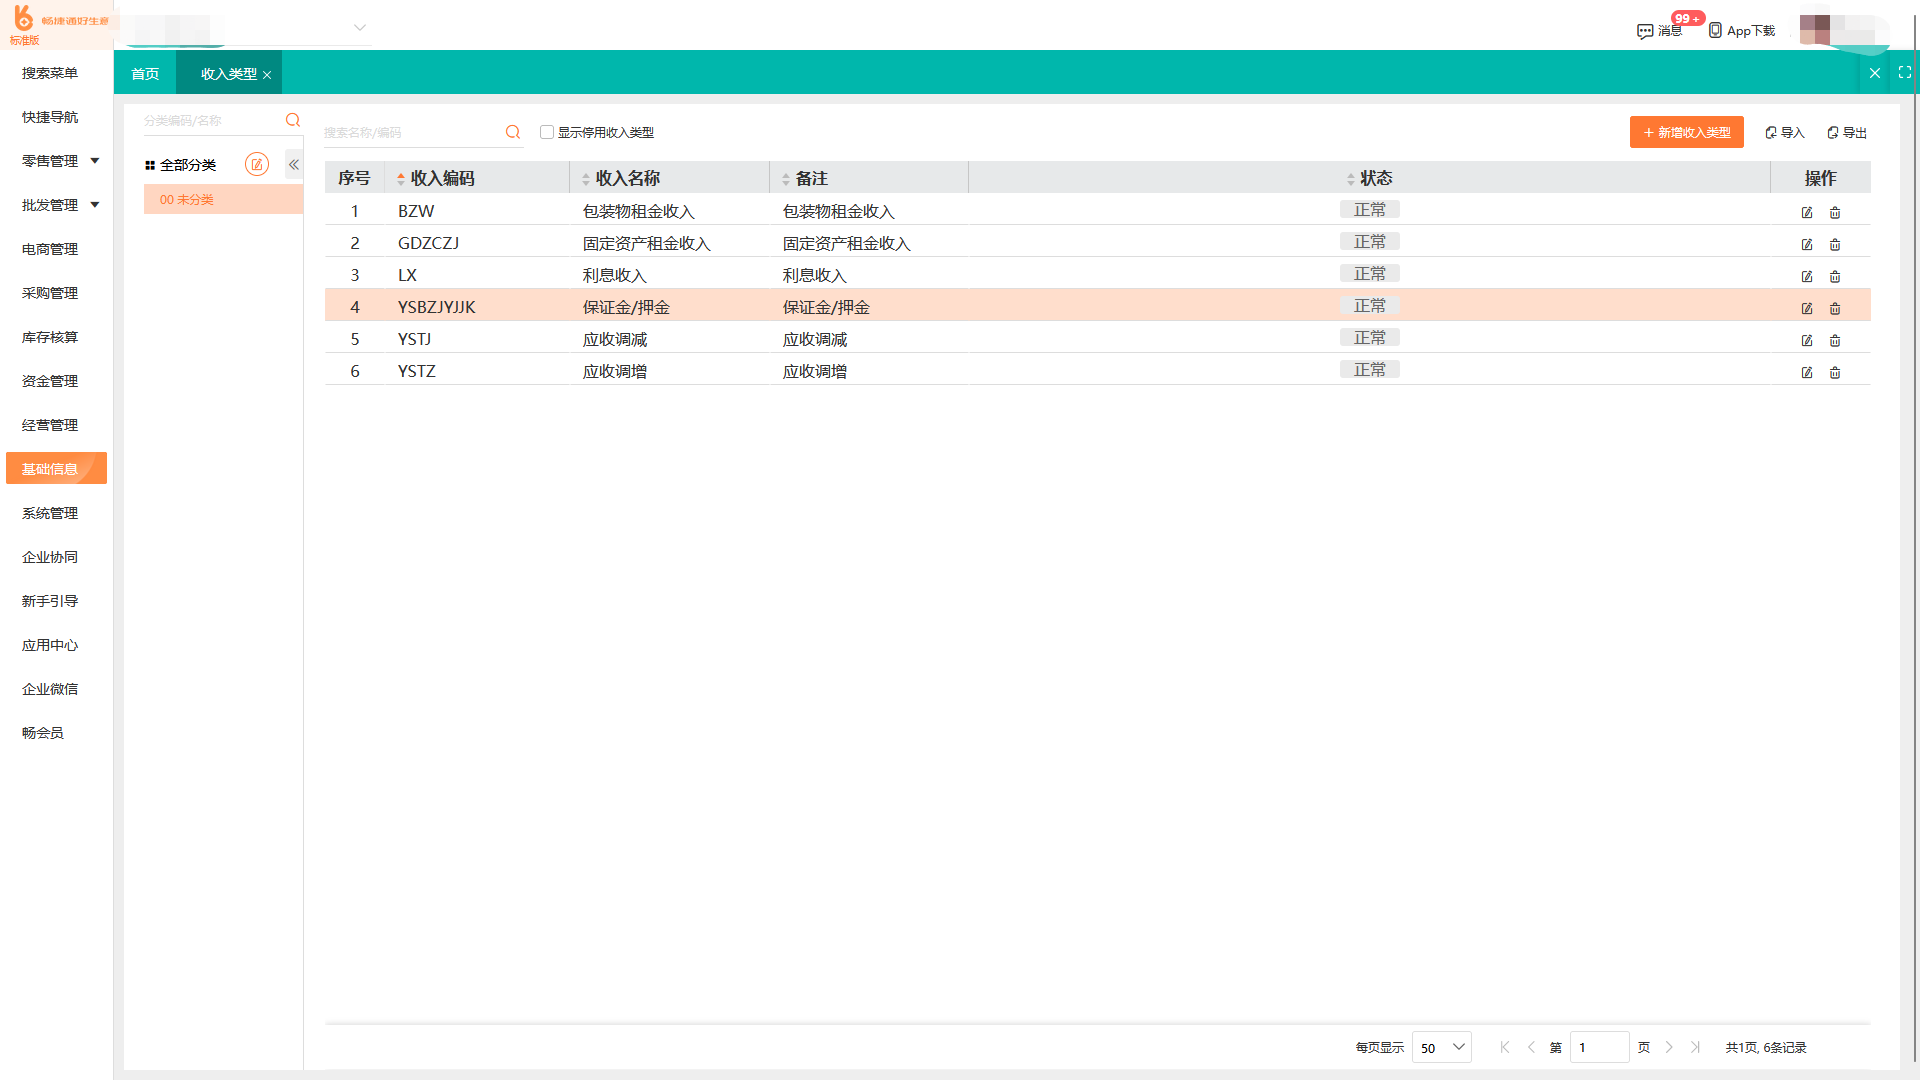Click 首页 tab
Viewport: 1920px width, 1080px height.
pos(145,73)
